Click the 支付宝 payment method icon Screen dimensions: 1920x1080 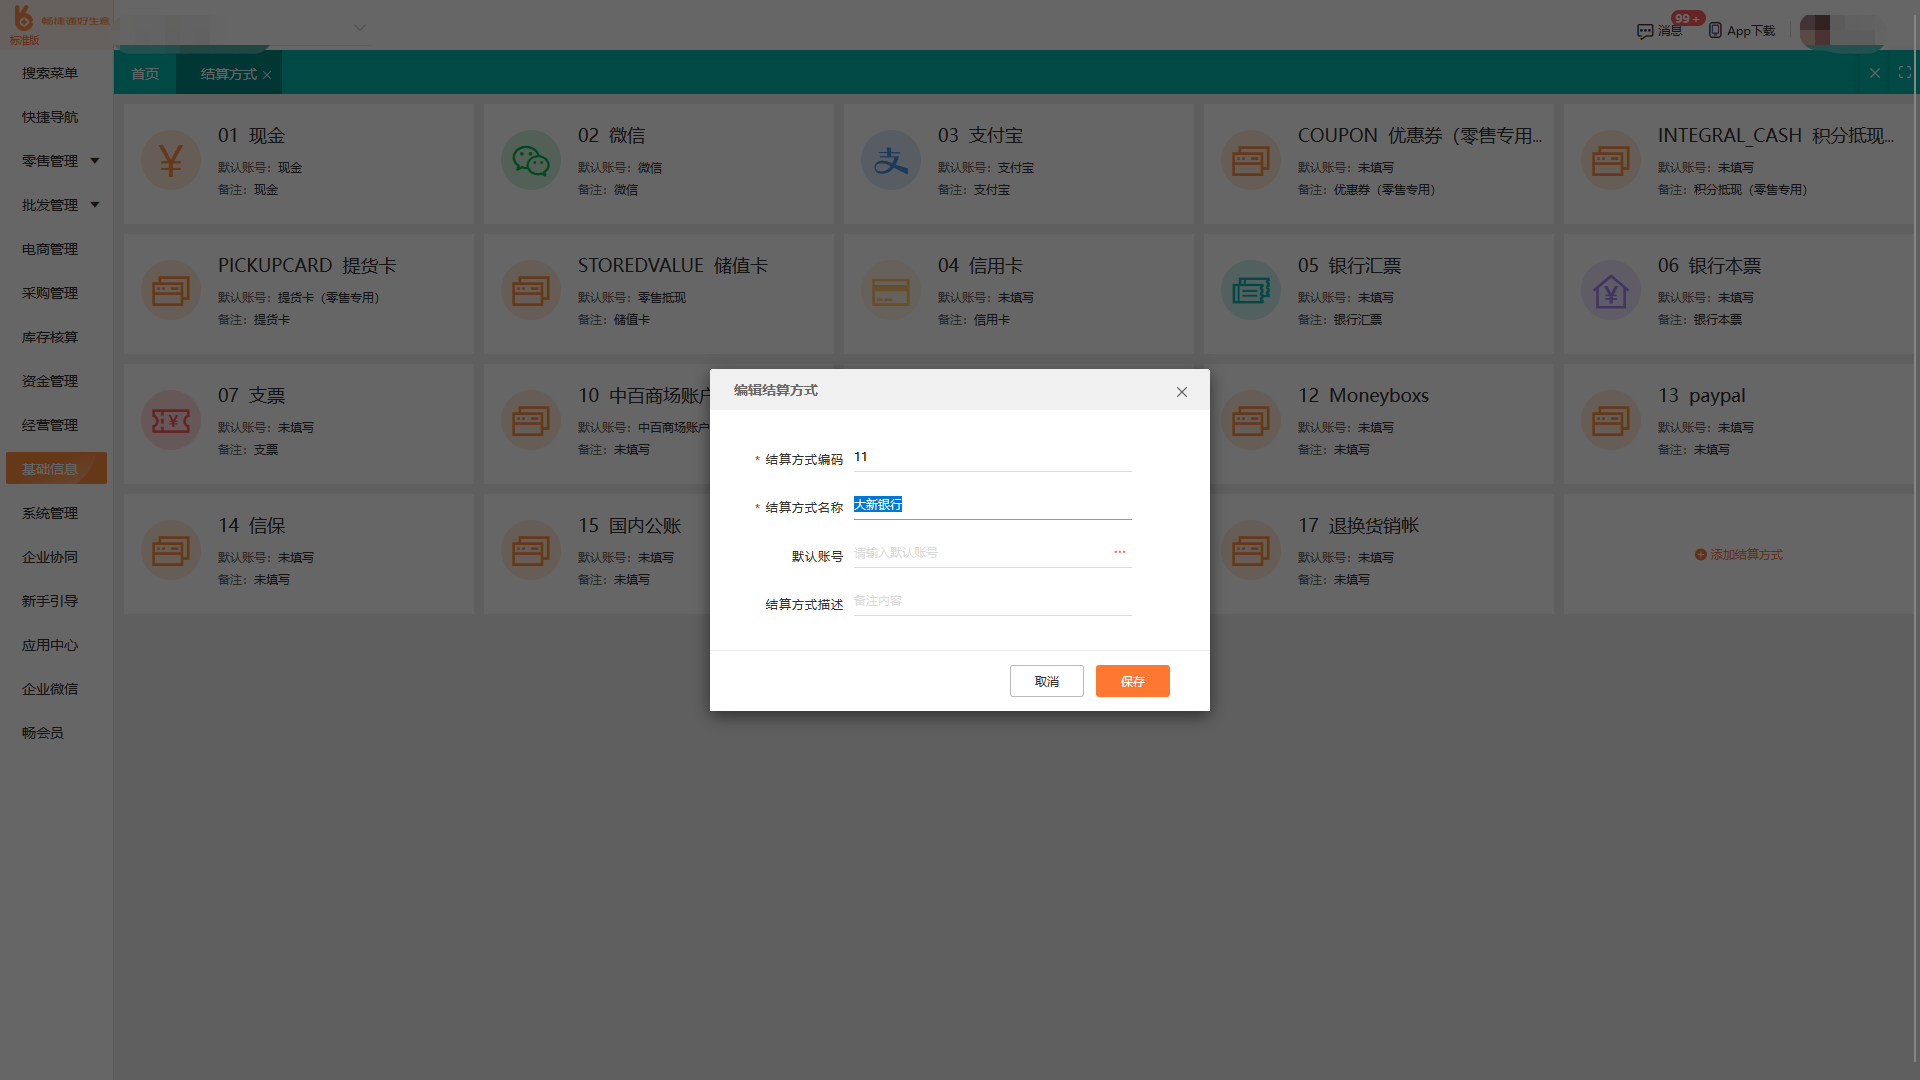[x=891, y=160]
